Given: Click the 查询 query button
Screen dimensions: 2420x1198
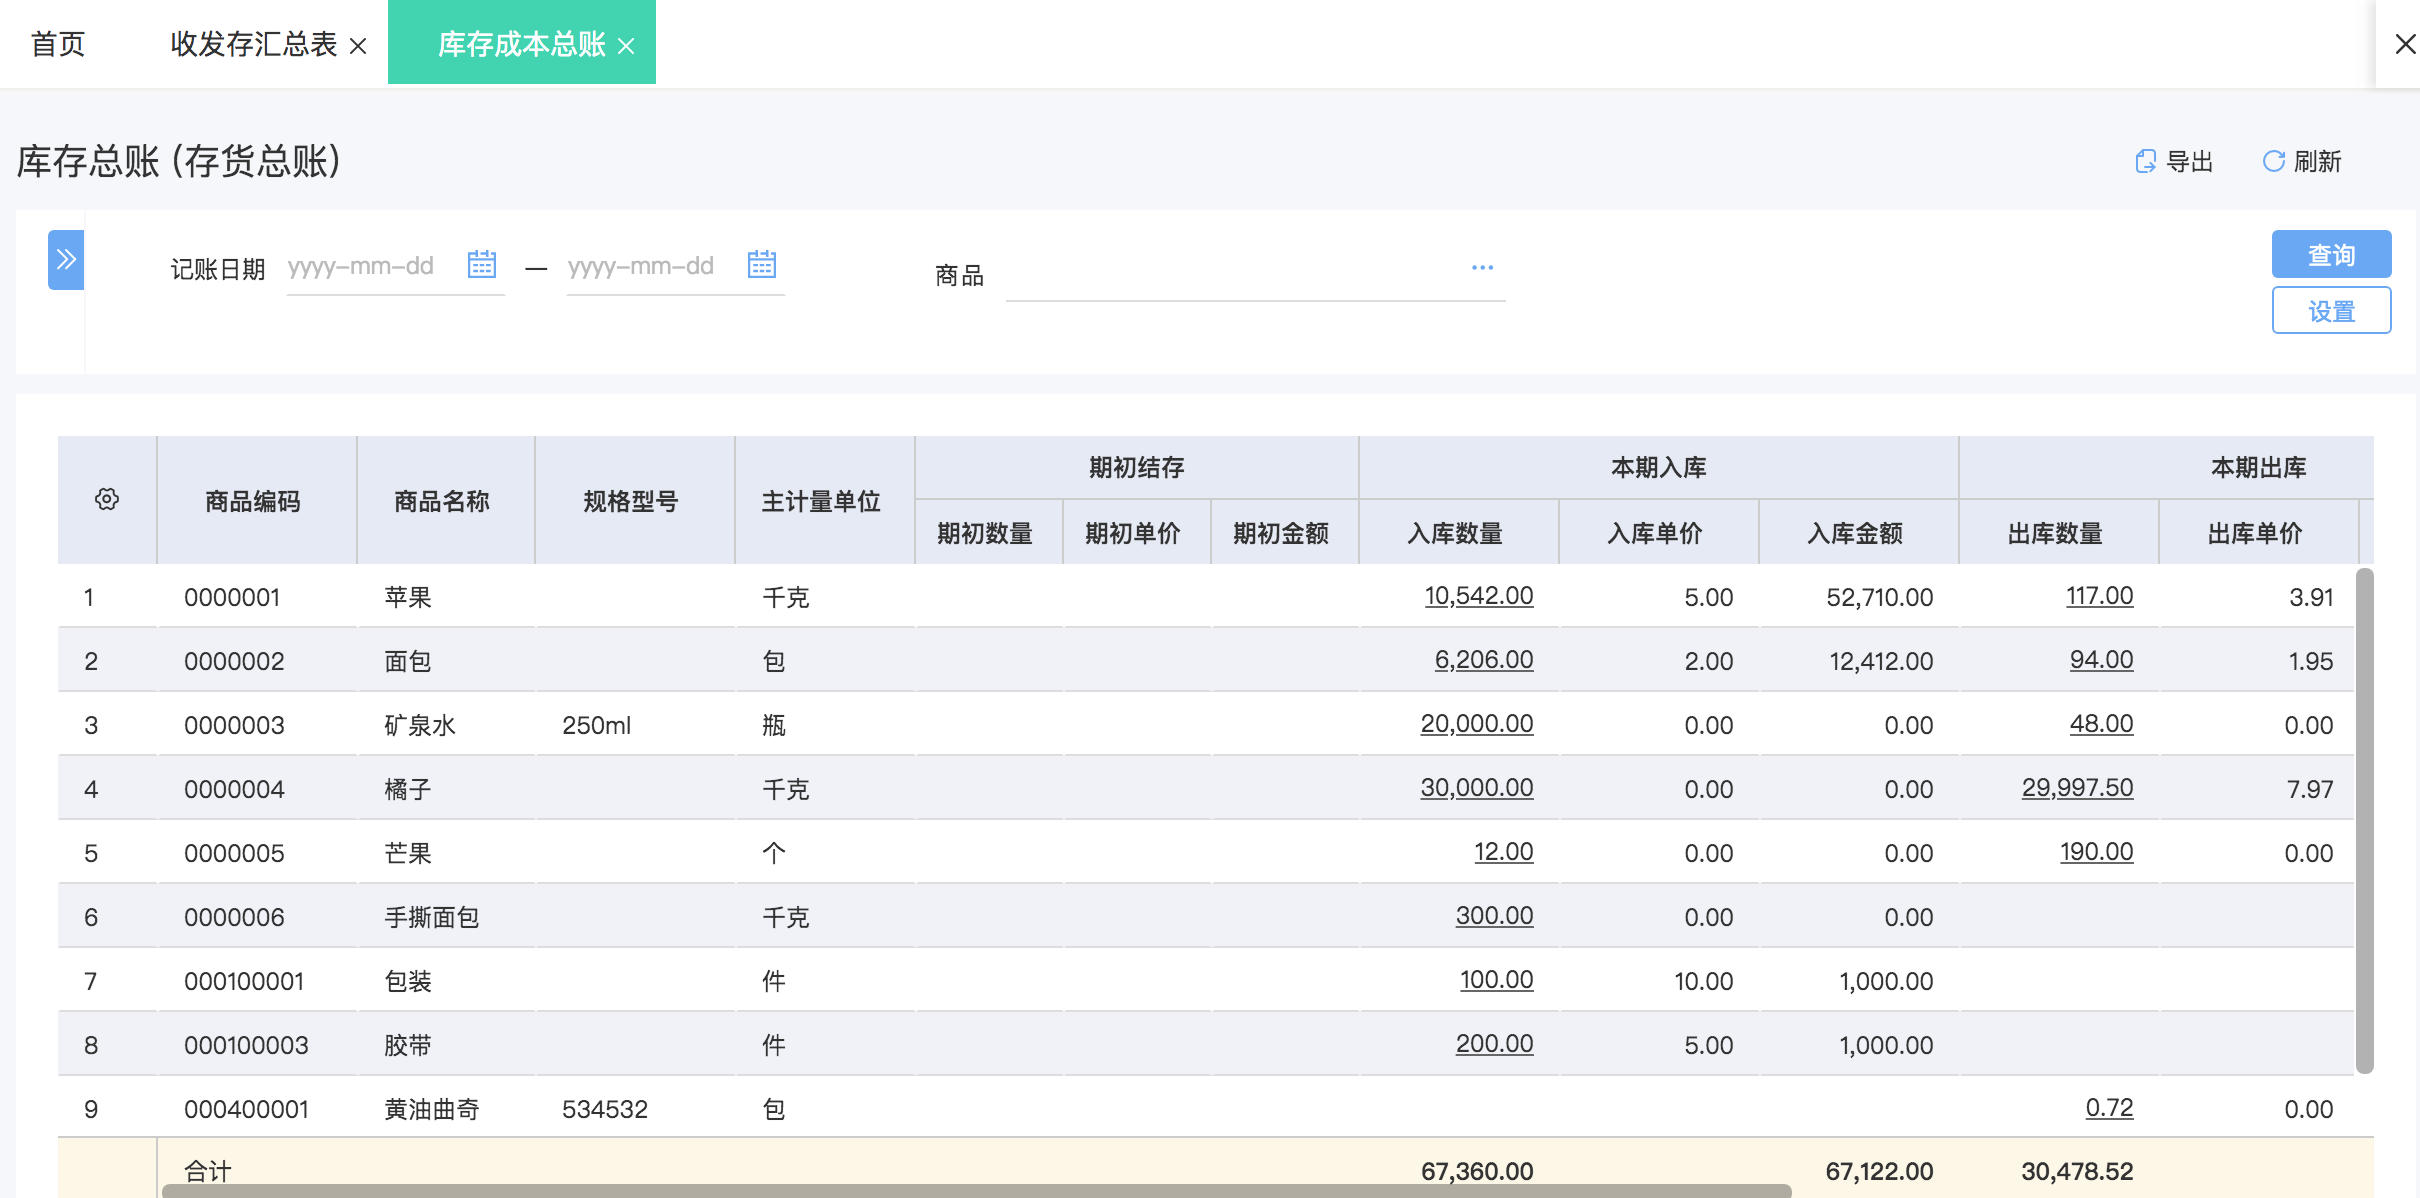Looking at the screenshot, I should point(2330,256).
